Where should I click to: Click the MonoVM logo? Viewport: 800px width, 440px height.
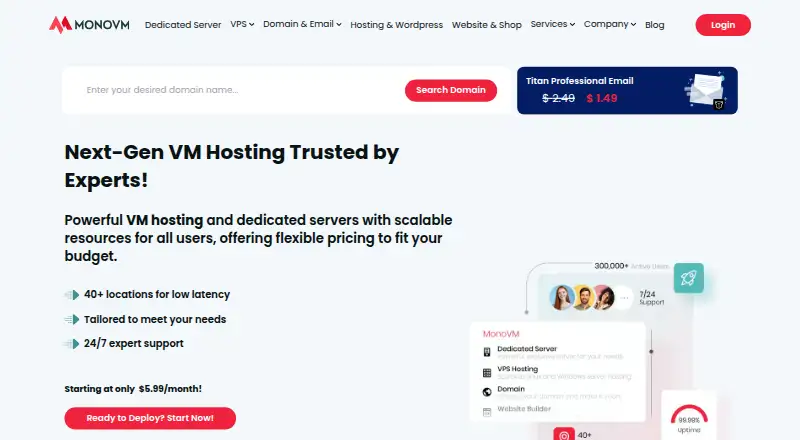coord(89,25)
